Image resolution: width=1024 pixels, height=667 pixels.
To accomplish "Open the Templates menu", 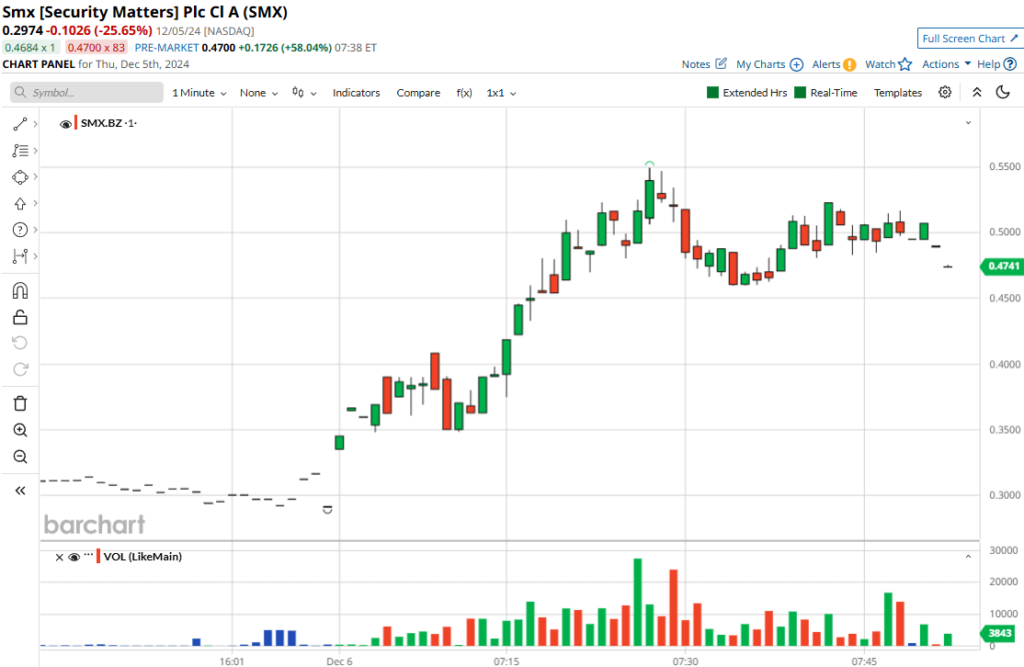I will click(x=897, y=93).
